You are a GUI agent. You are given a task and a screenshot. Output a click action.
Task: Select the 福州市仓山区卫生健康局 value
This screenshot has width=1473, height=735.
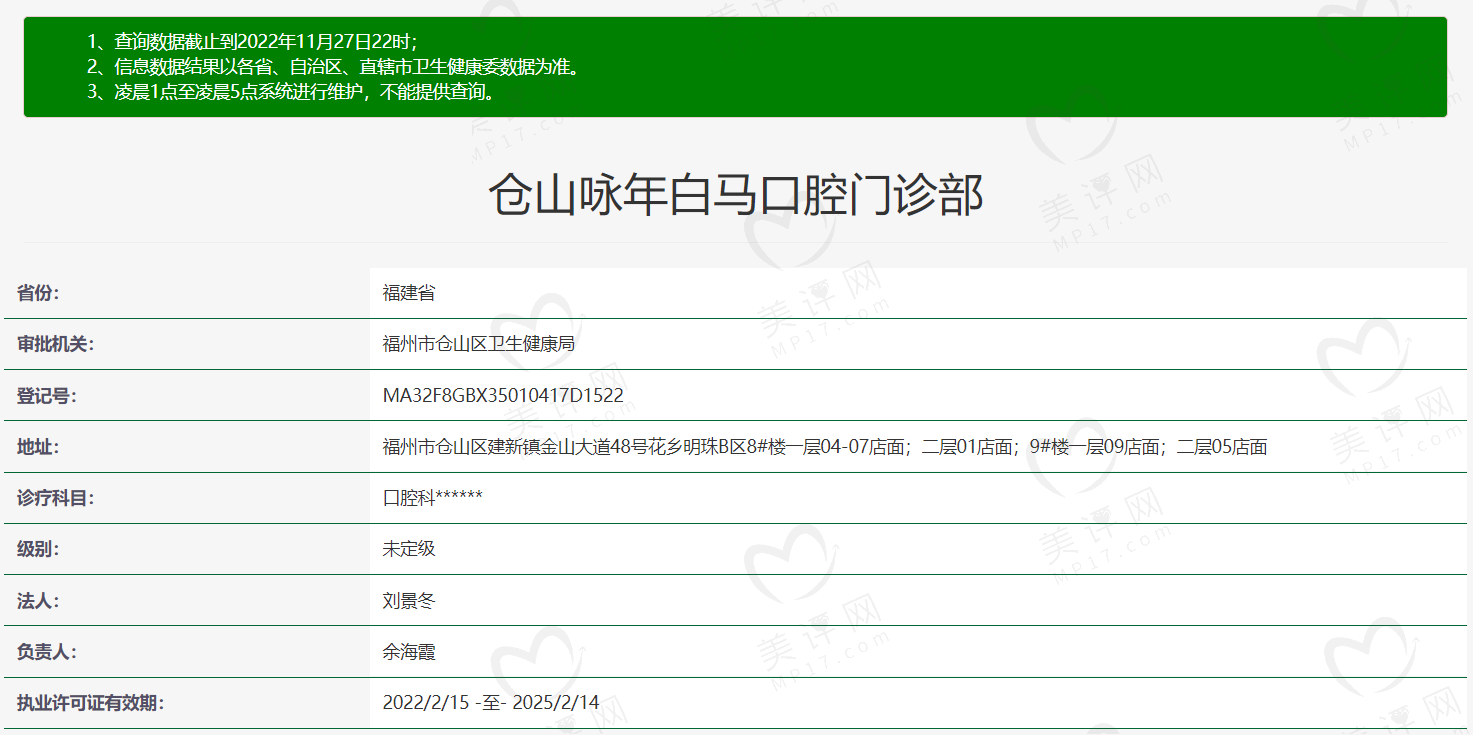click(479, 344)
